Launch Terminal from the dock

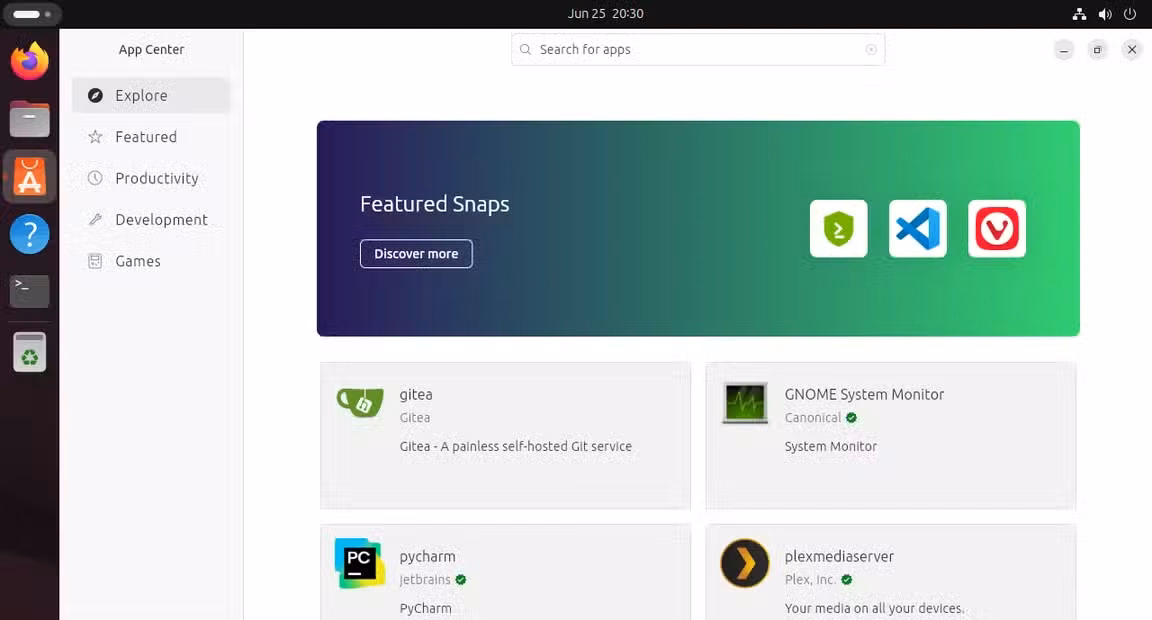[x=29, y=291]
